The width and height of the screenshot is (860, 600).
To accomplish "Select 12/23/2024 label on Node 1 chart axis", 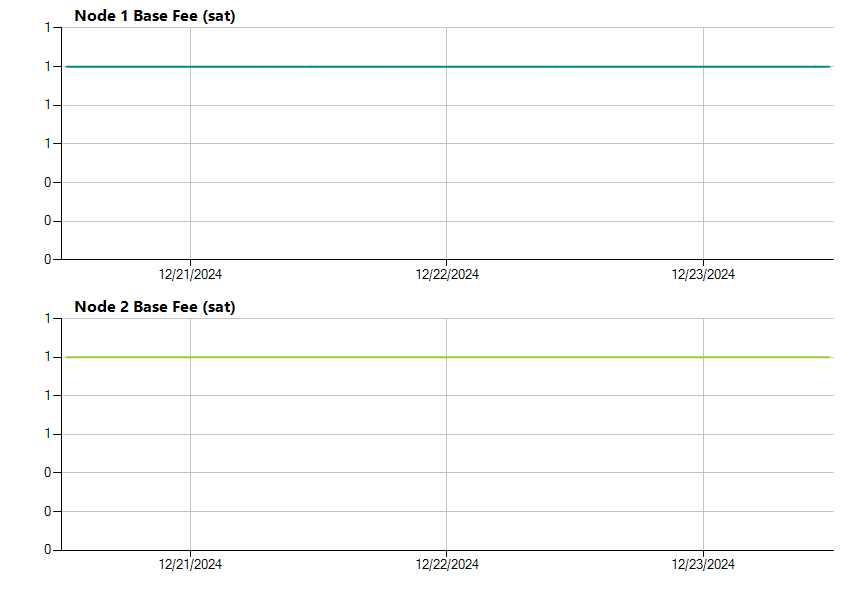I will coord(703,274).
